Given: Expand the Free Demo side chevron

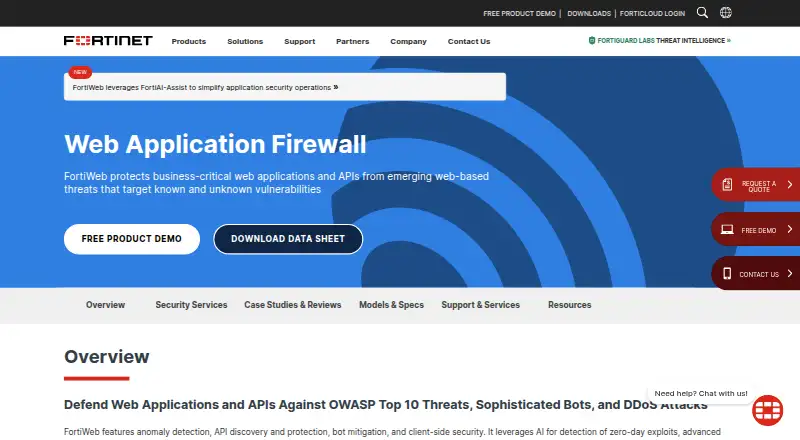Looking at the screenshot, I should click(790, 229).
